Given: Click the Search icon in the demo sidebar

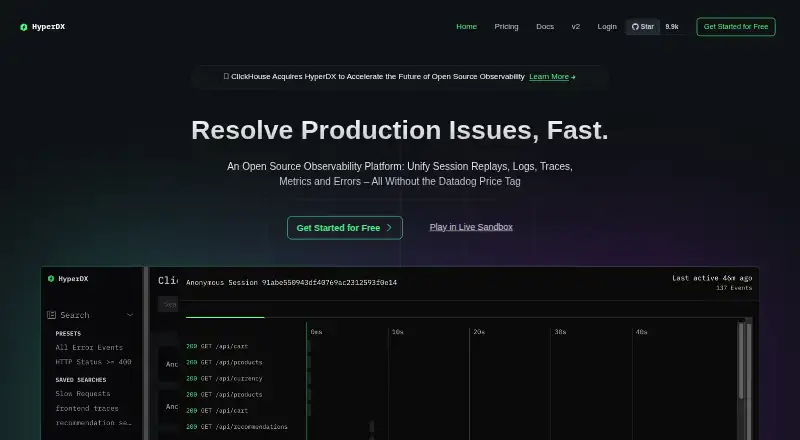Looking at the screenshot, I should pos(51,315).
